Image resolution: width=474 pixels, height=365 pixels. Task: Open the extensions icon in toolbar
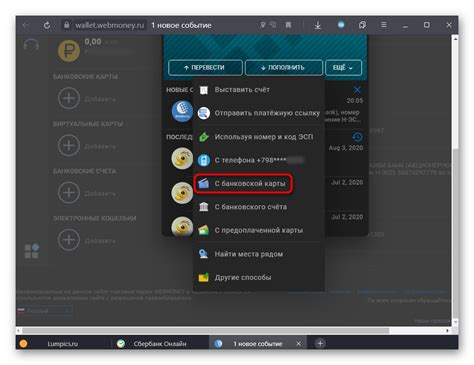click(362, 25)
